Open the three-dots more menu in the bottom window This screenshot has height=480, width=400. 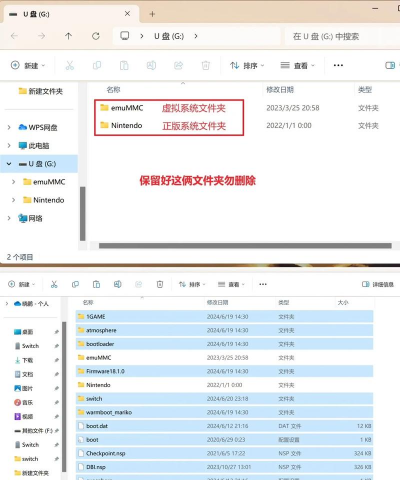click(263, 284)
